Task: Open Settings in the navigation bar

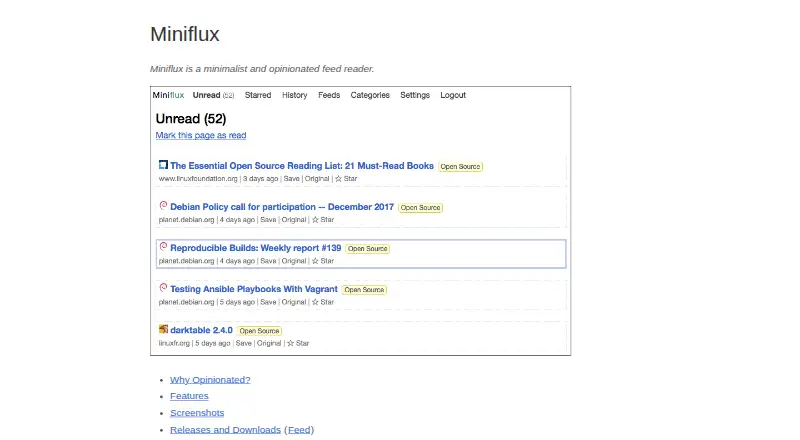Action: click(x=415, y=95)
